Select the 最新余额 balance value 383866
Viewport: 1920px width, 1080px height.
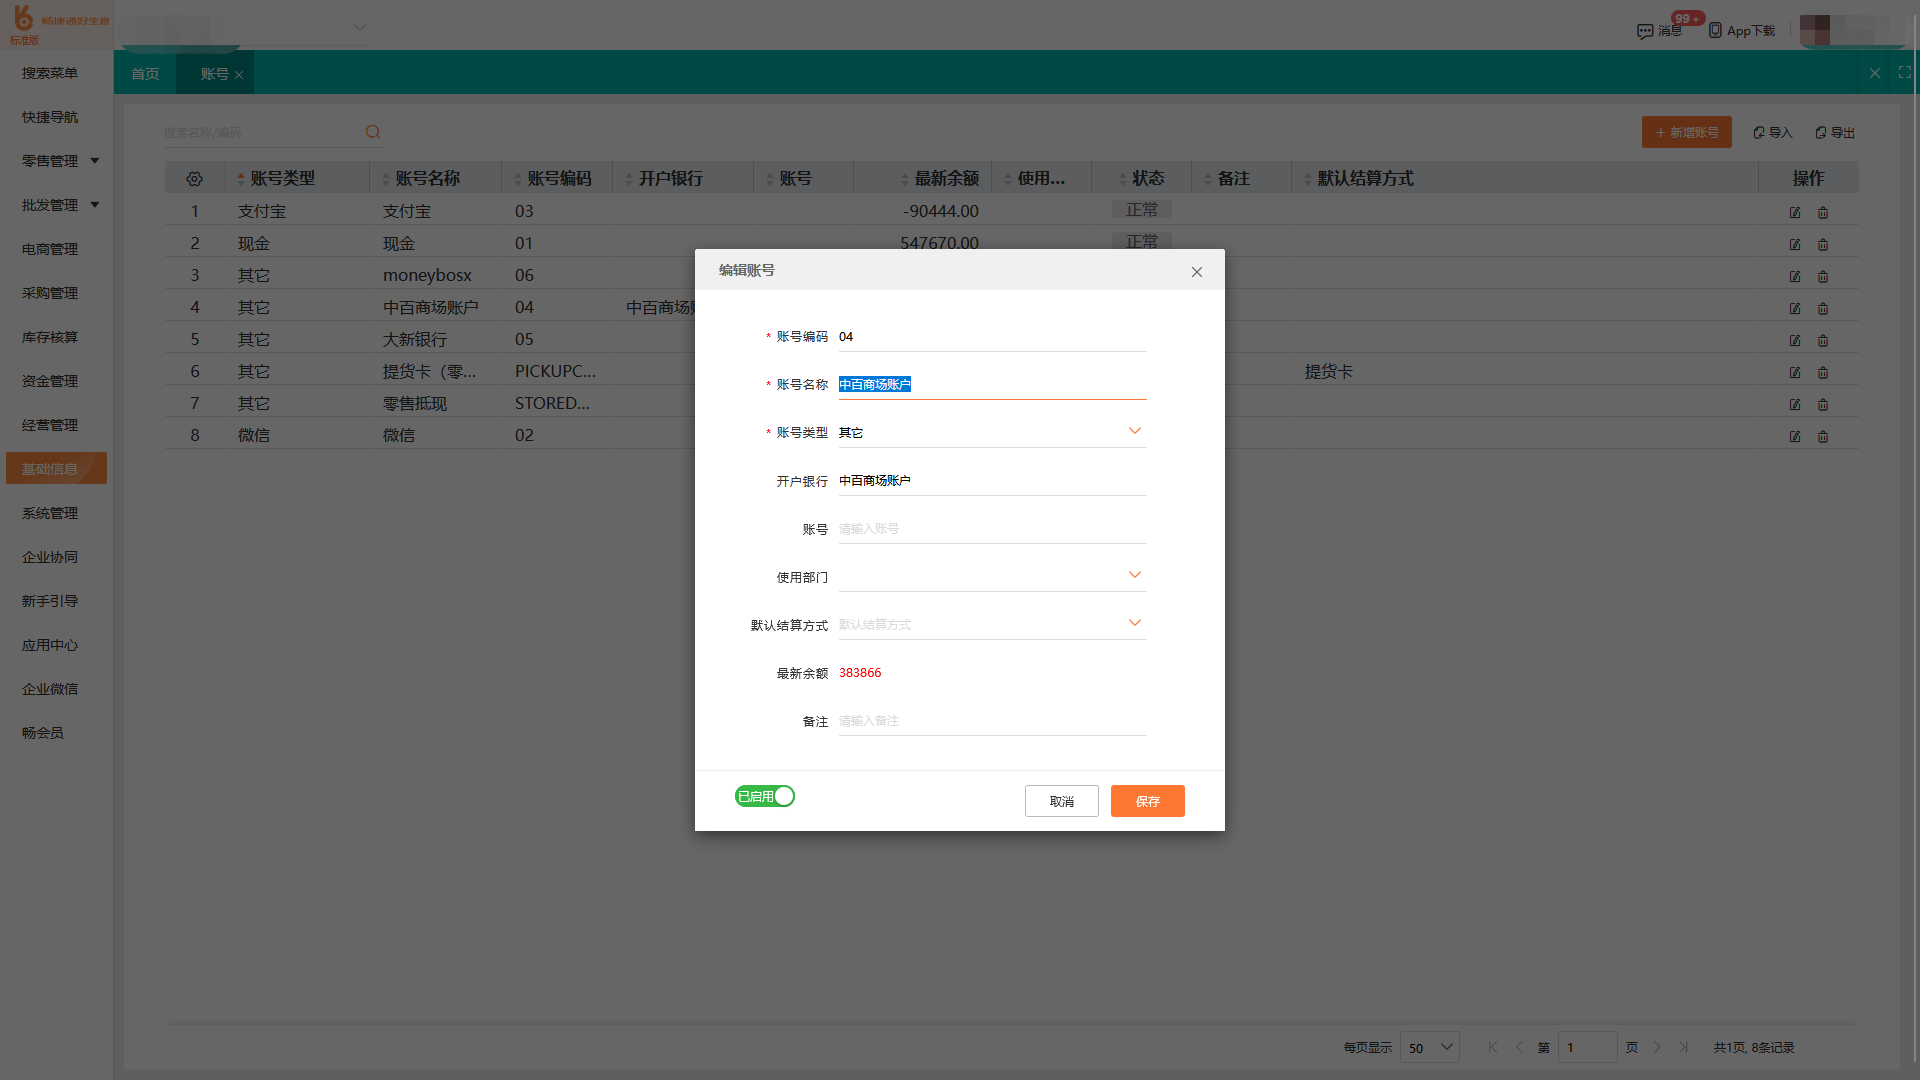tap(860, 673)
